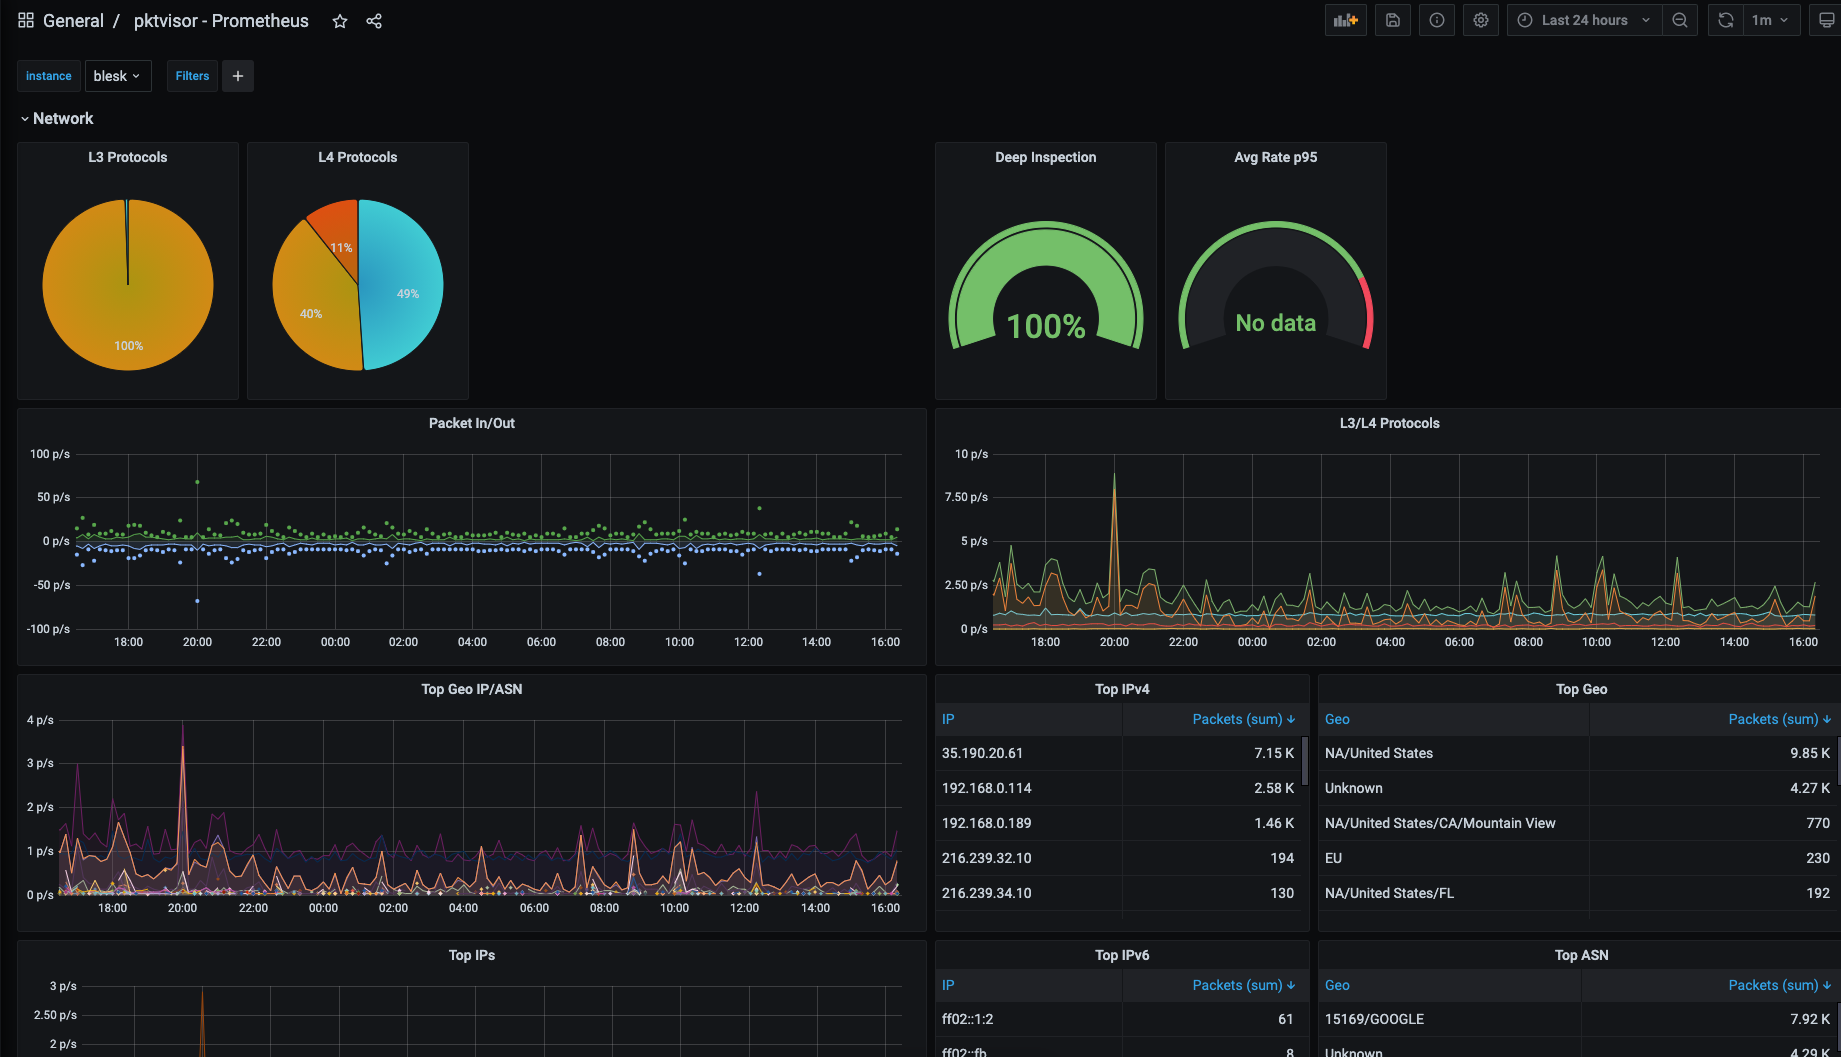This screenshot has width=1841, height=1057.
Task: Save the dashboard using the disk icon
Action: (x=1392, y=20)
